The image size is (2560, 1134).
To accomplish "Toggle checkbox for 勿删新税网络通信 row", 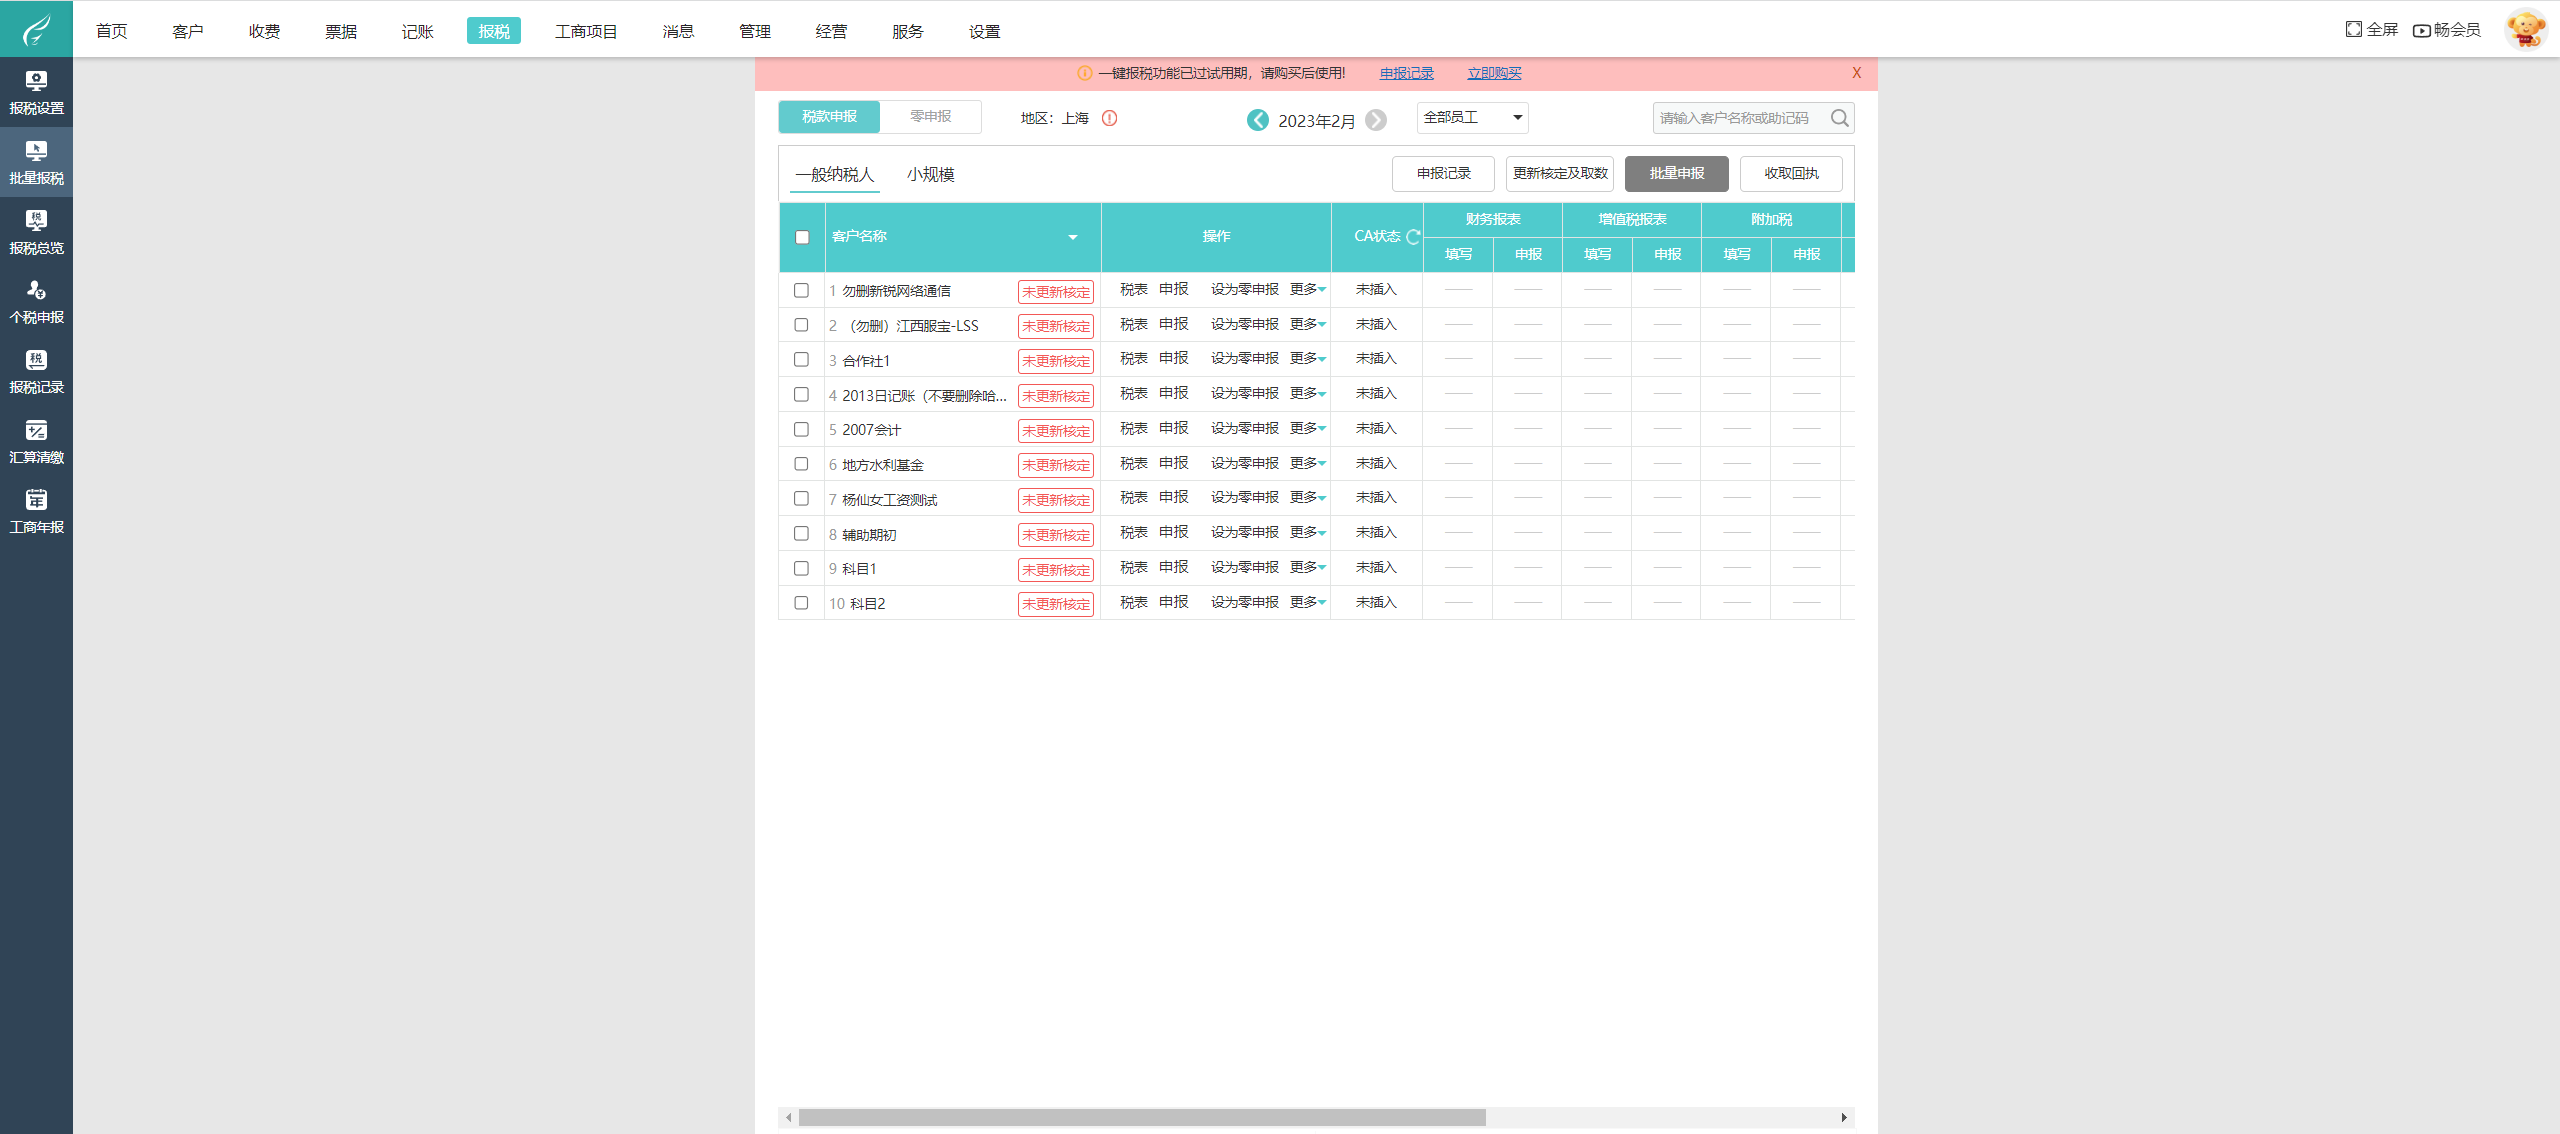I will (802, 289).
